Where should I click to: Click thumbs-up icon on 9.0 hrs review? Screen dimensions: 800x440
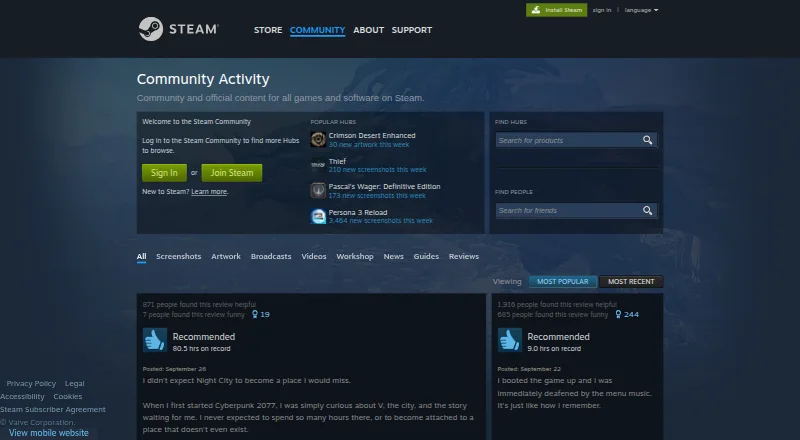[510, 340]
